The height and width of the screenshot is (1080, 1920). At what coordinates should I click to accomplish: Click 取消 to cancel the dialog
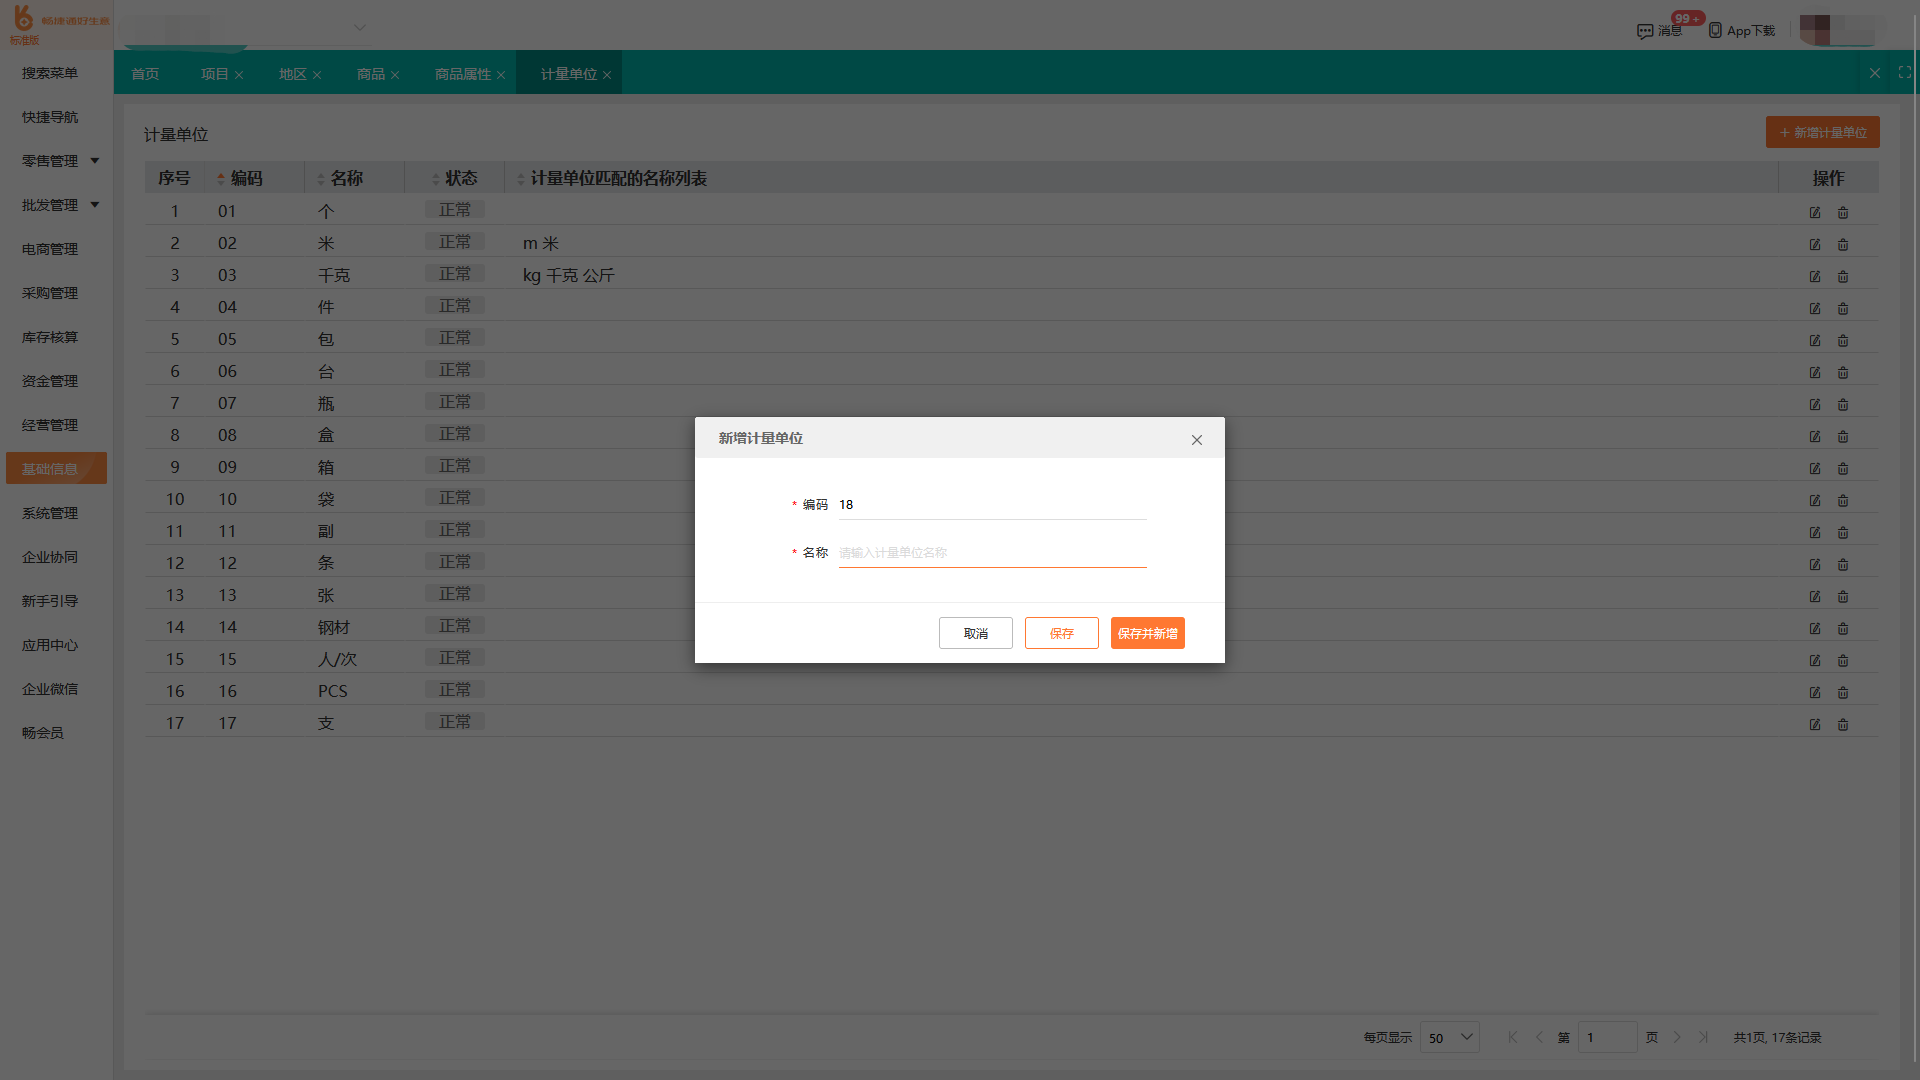[975, 633]
